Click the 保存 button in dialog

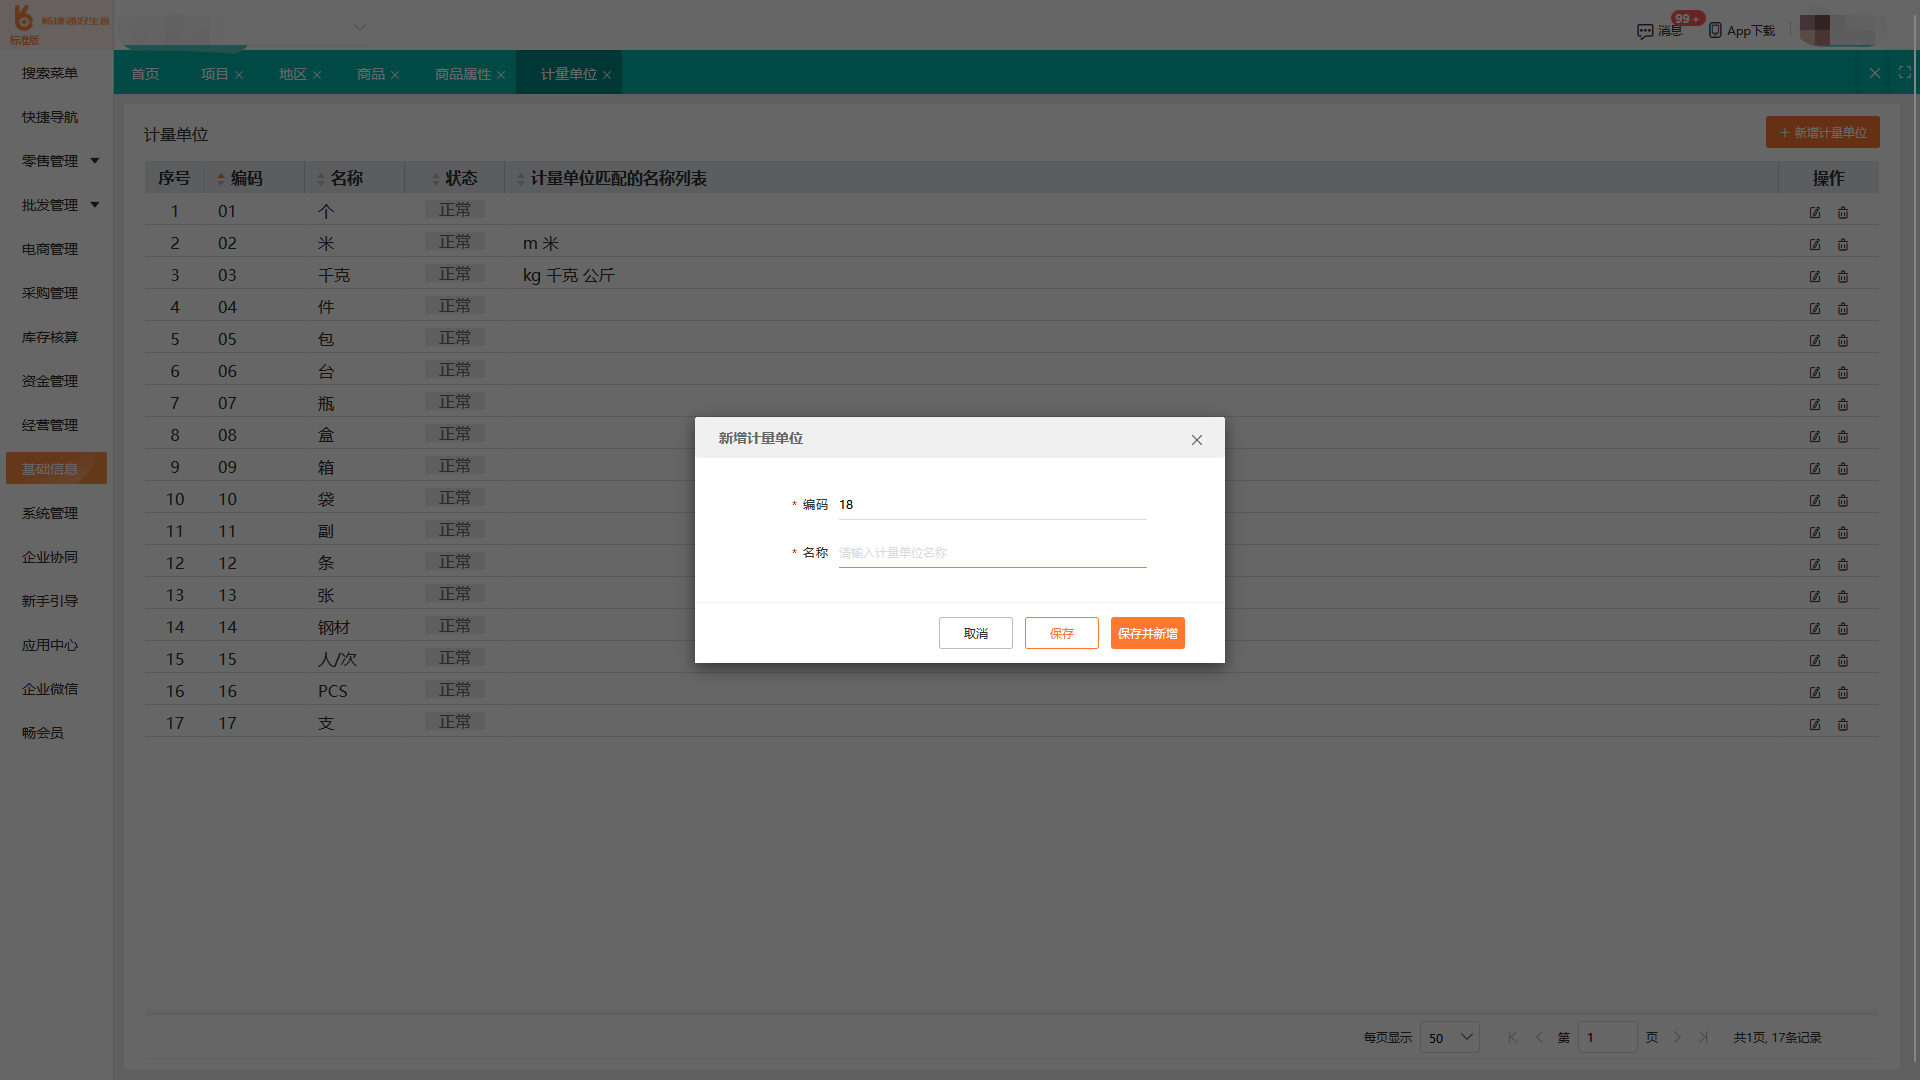[1062, 633]
